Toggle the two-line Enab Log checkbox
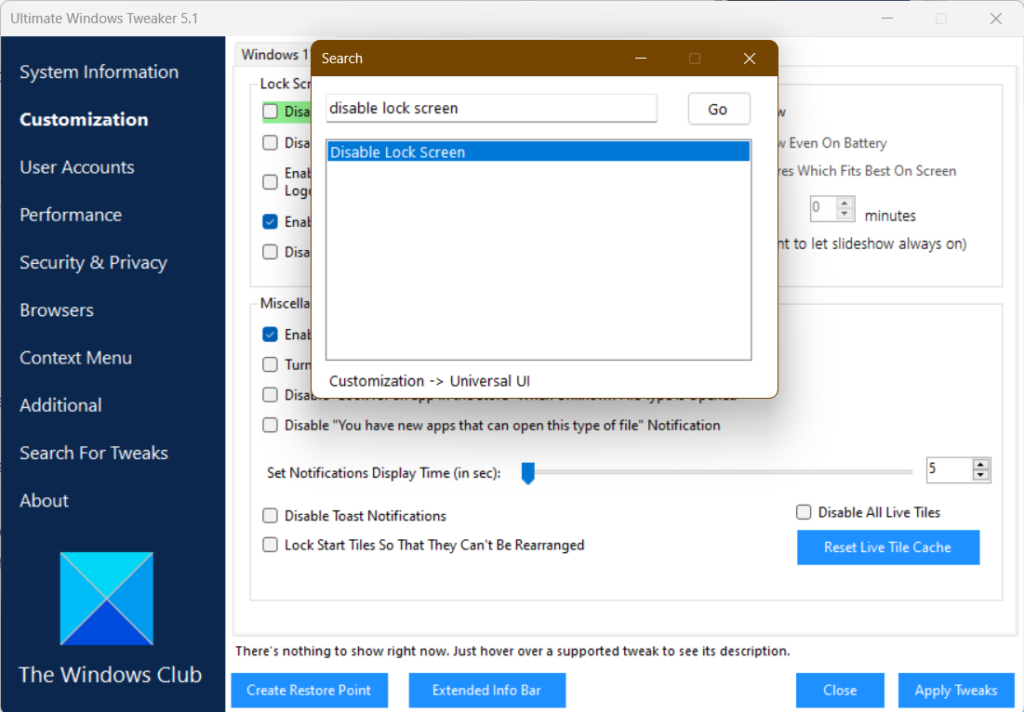The image size is (1024, 712). (x=270, y=182)
